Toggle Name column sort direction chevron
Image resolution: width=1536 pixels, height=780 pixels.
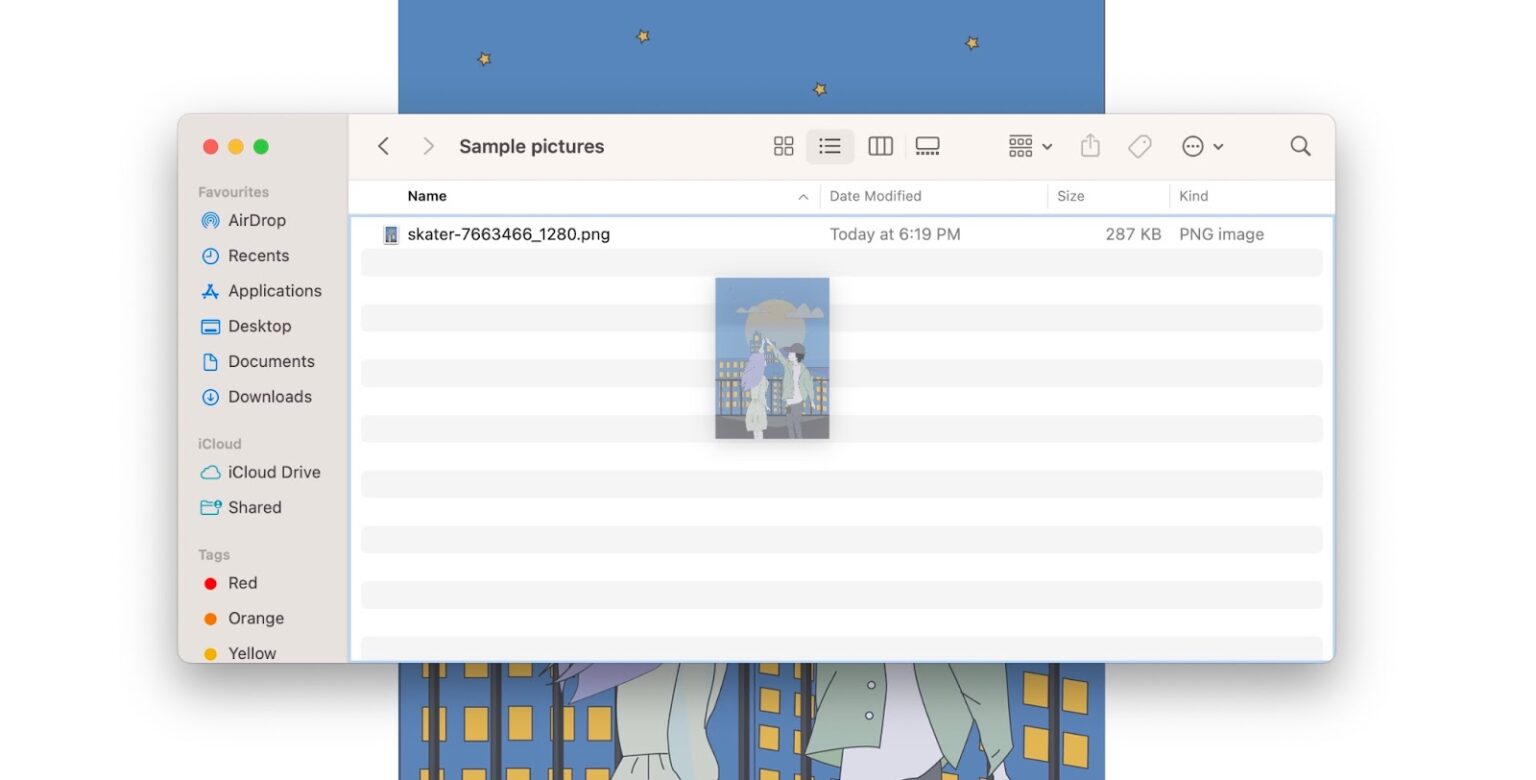pos(803,196)
